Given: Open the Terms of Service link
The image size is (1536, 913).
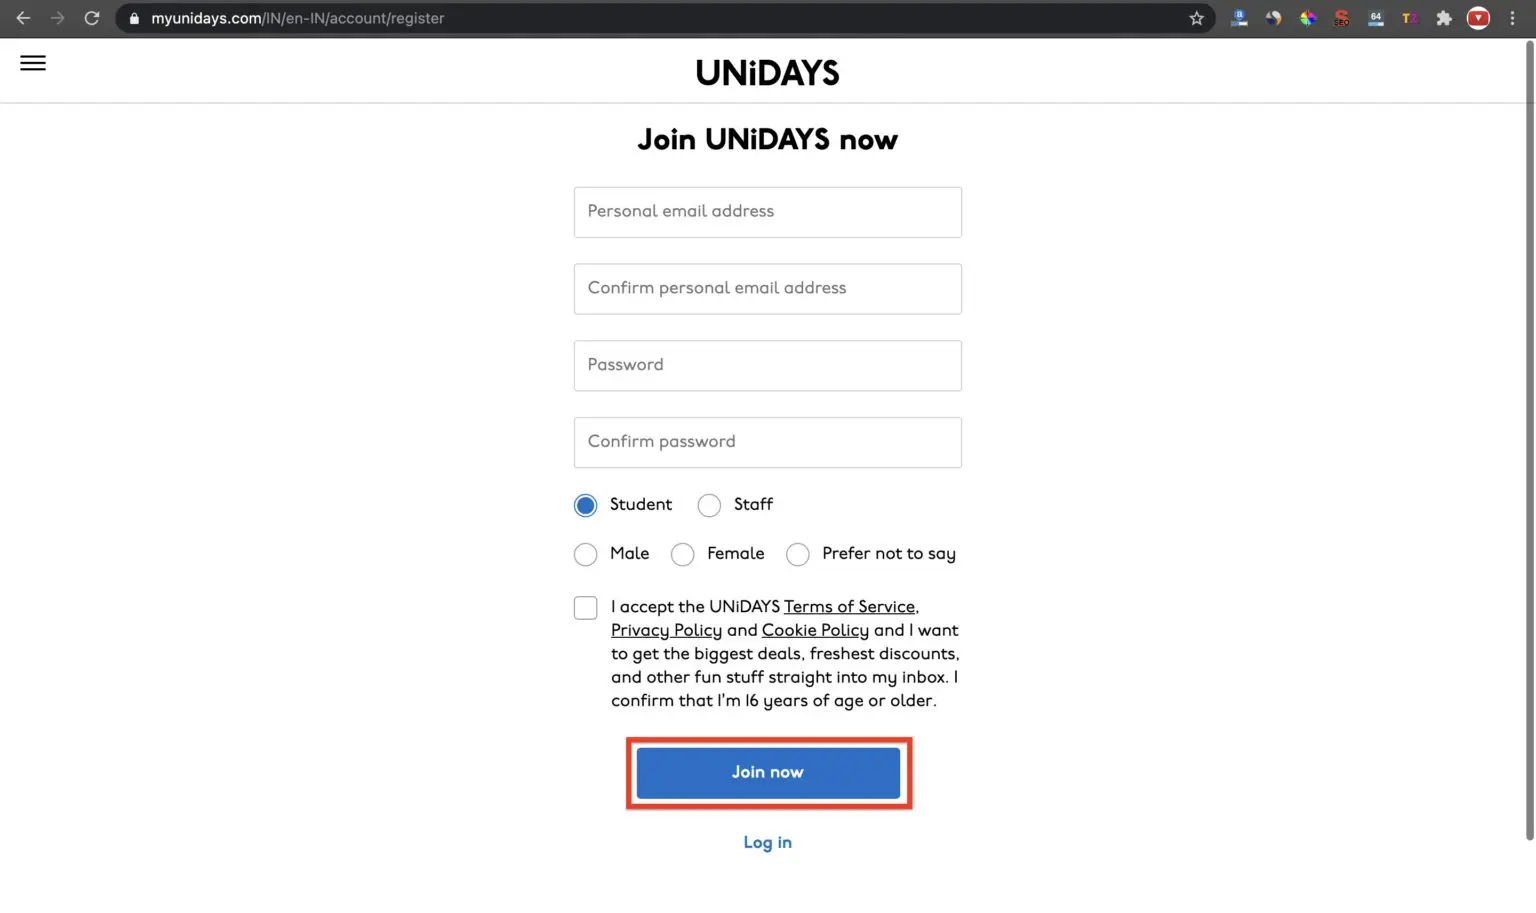Looking at the screenshot, I should [x=849, y=606].
